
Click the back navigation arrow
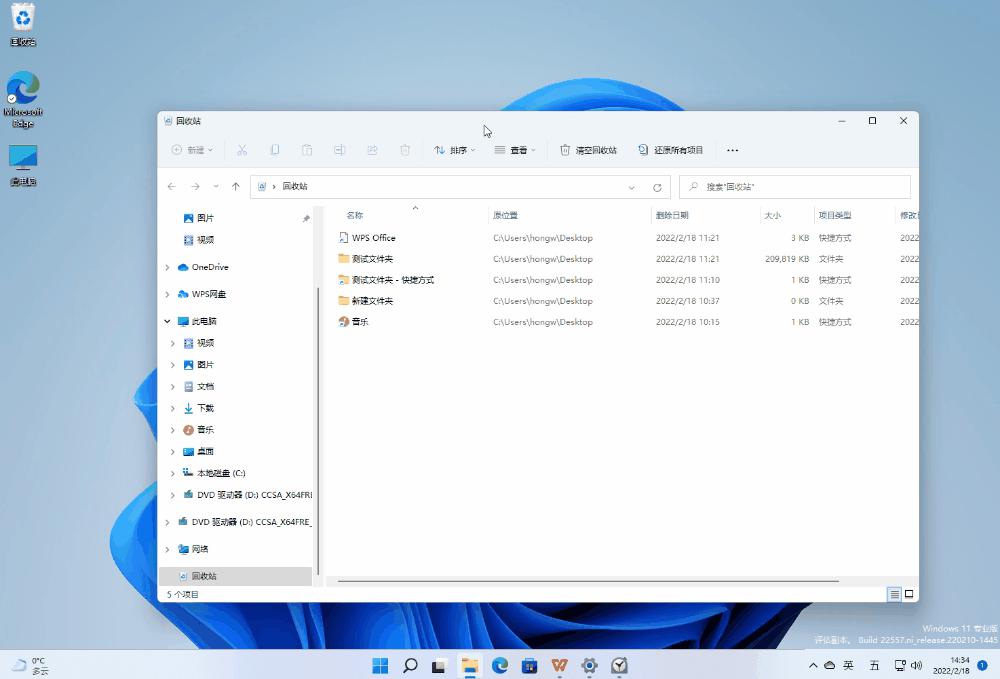tap(172, 187)
